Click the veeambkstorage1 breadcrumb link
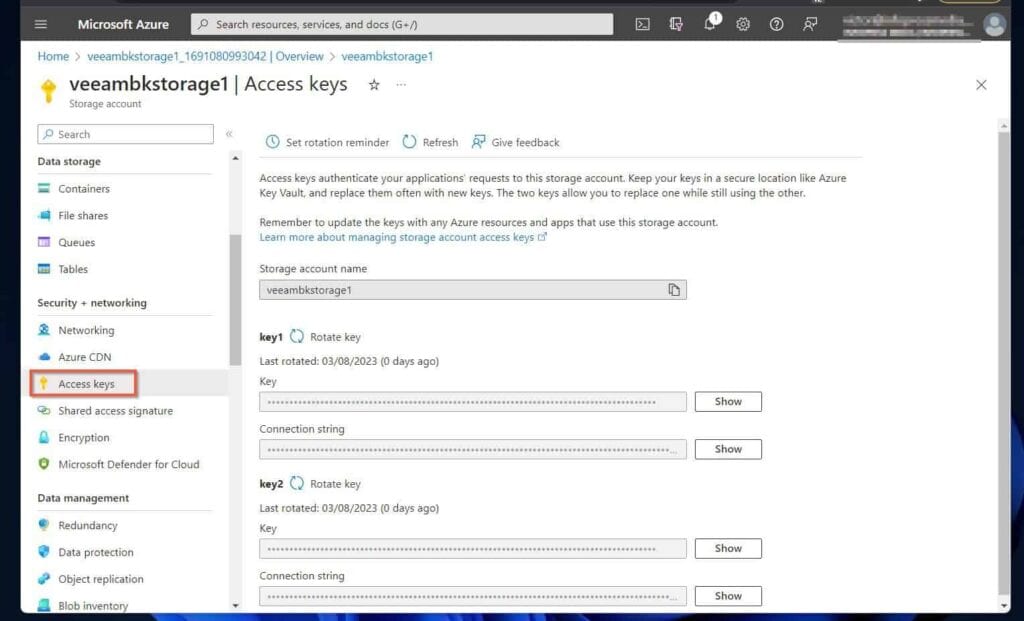The image size is (1024, 621). [387, 56]
